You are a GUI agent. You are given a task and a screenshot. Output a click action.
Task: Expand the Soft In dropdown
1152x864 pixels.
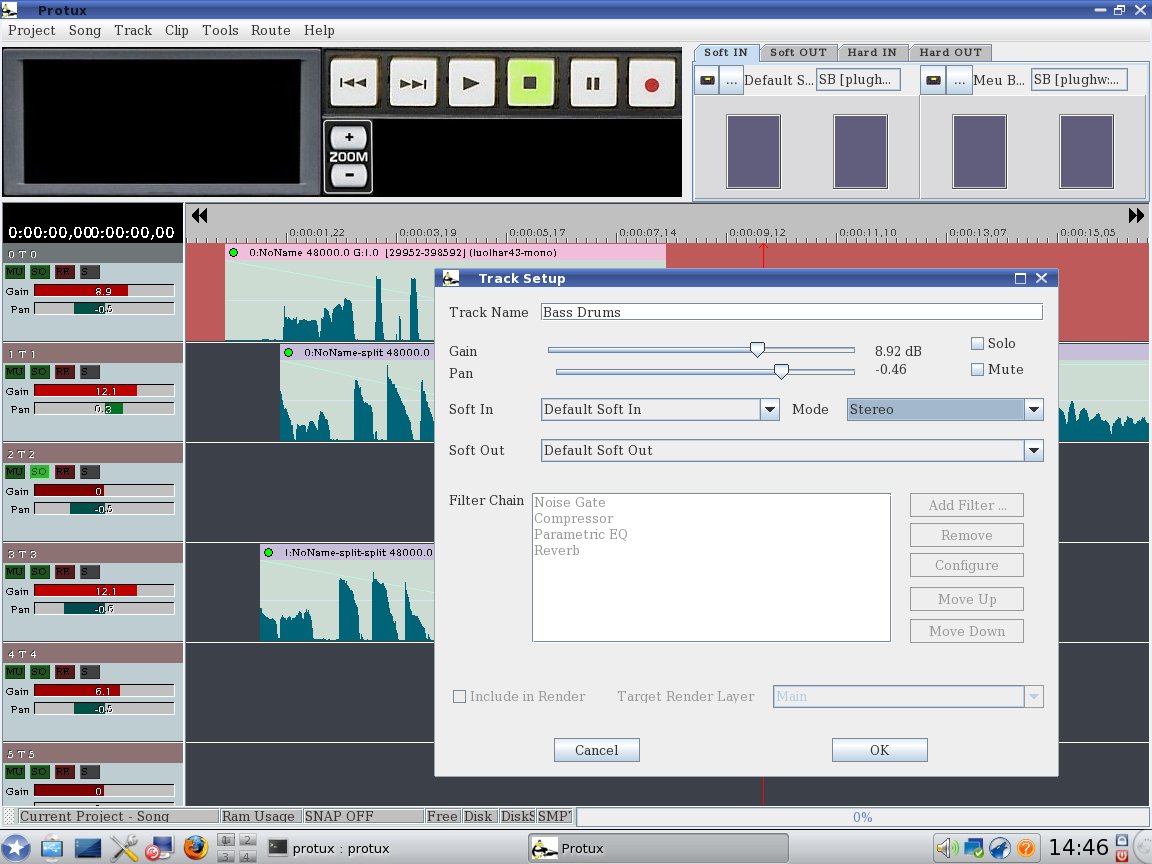click(x=769, y=409)
